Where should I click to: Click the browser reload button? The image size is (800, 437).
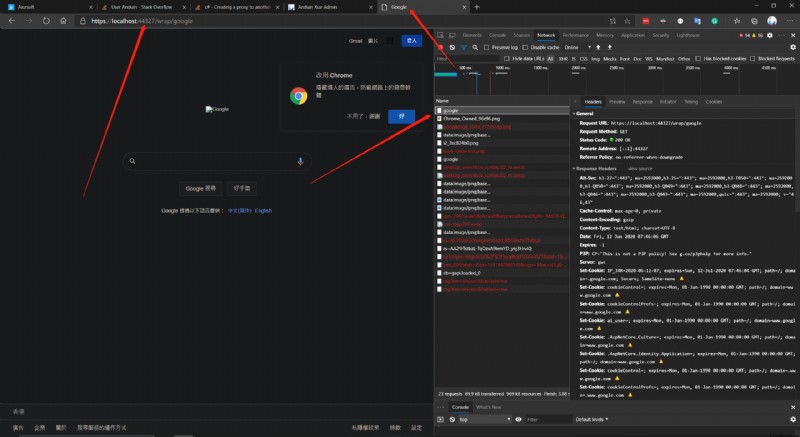point(46,20)
